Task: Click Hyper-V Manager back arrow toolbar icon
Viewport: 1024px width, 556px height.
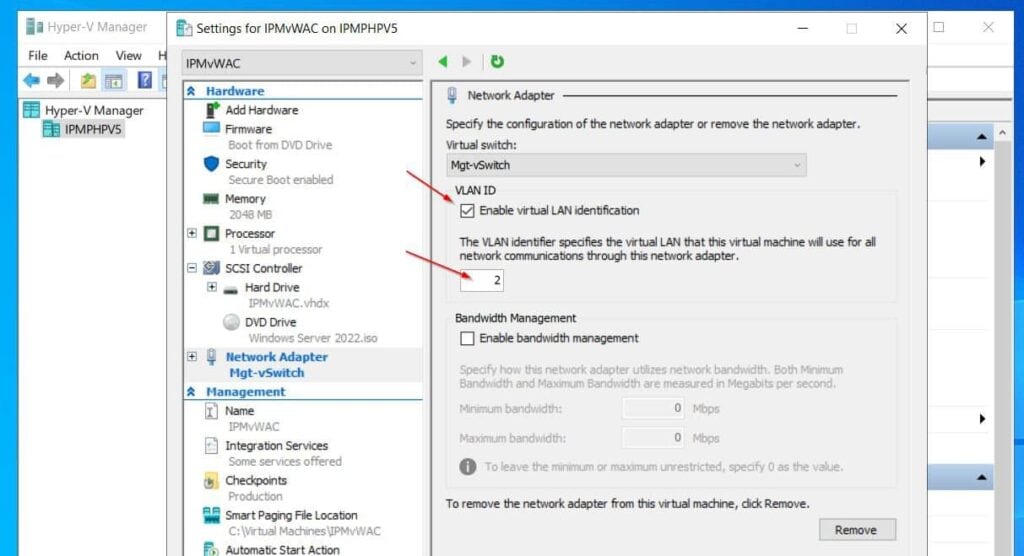Action: pos(31,80)
